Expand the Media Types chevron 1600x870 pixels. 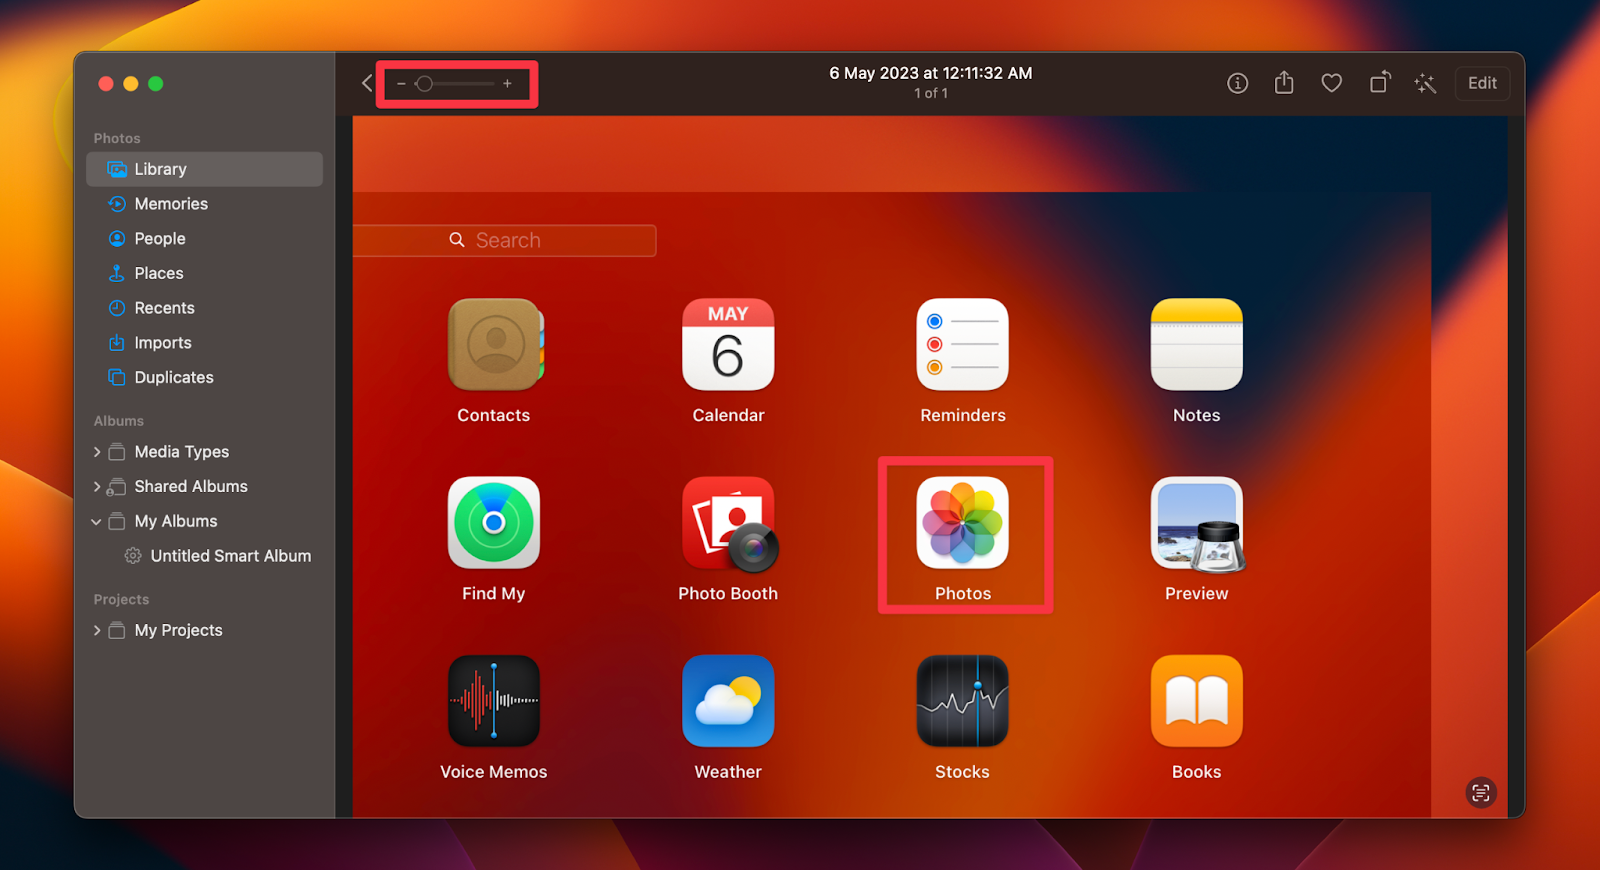point(97,452)
